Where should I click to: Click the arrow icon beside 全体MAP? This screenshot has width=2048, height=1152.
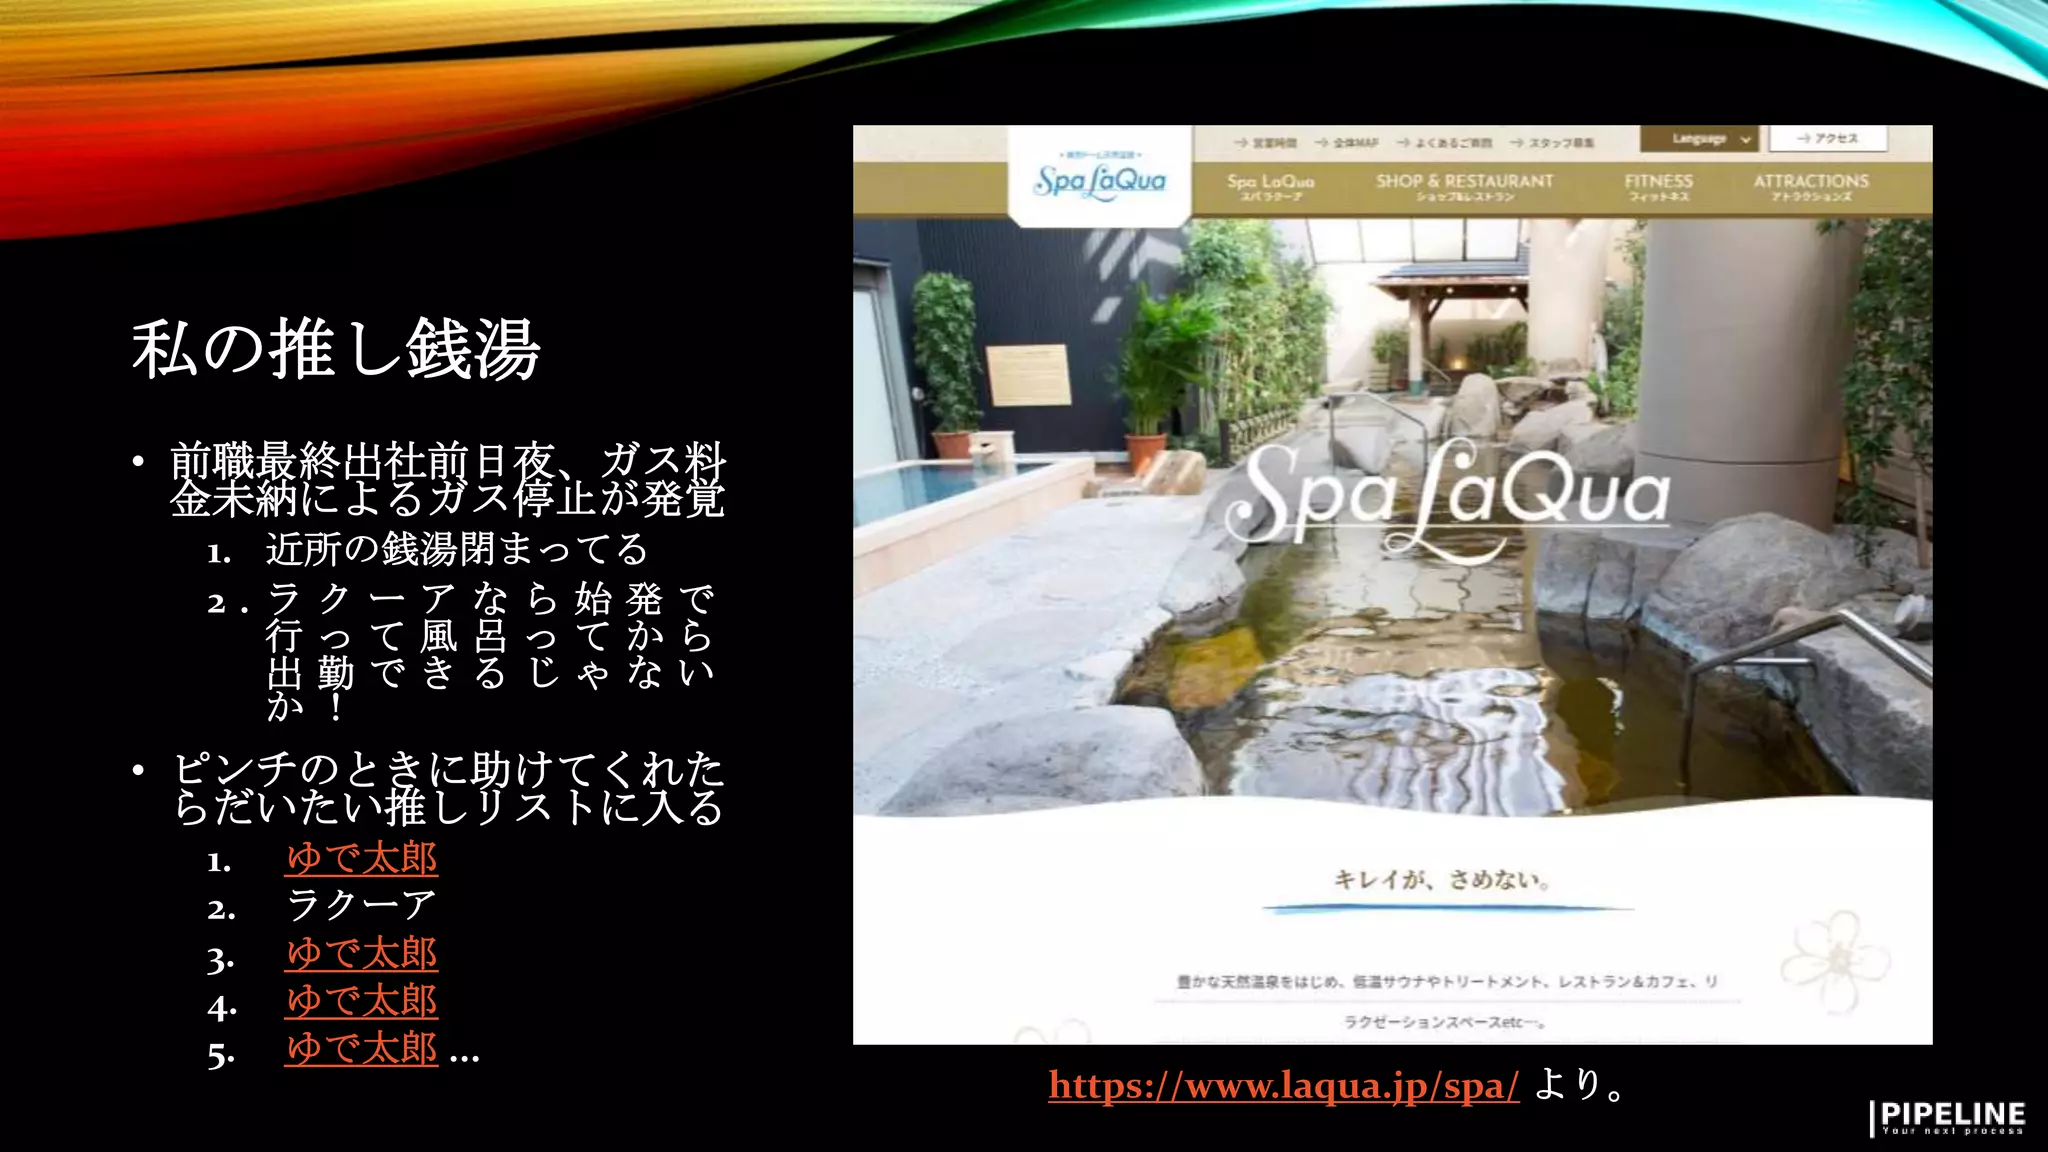tap(1323, 140)
